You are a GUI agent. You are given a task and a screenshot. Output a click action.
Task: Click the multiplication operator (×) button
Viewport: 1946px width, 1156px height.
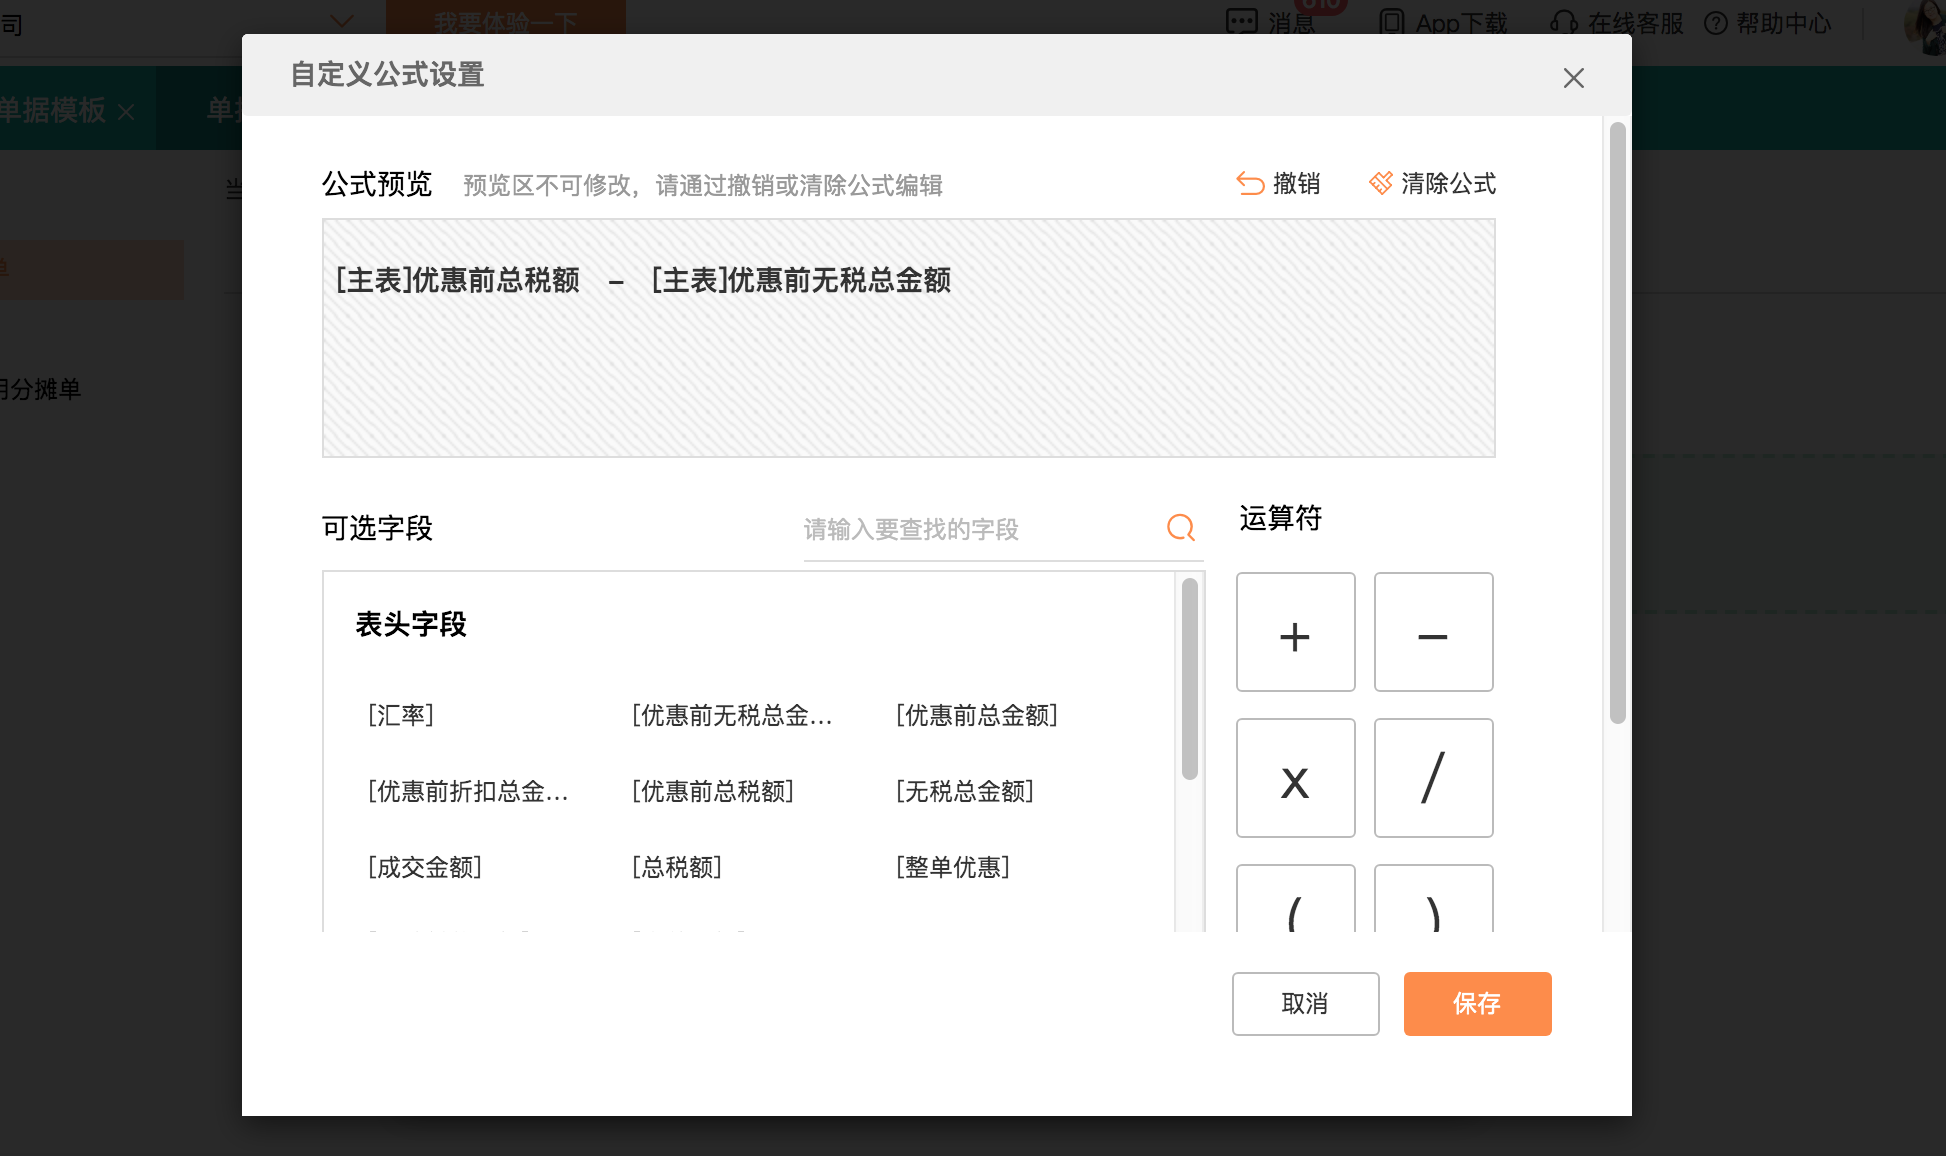[1294, 778]
